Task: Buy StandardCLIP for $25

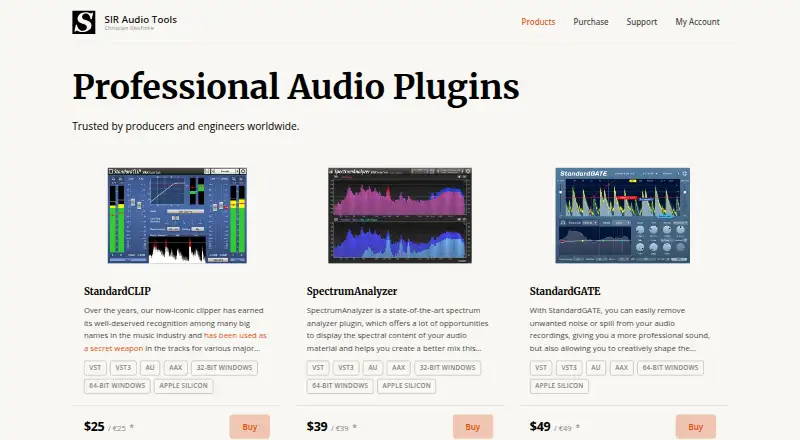Action: point(249,427)
